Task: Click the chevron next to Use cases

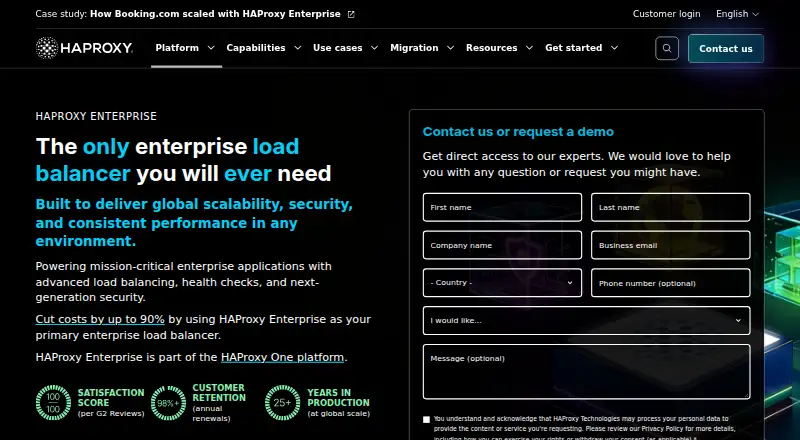Action: point(374,48)
